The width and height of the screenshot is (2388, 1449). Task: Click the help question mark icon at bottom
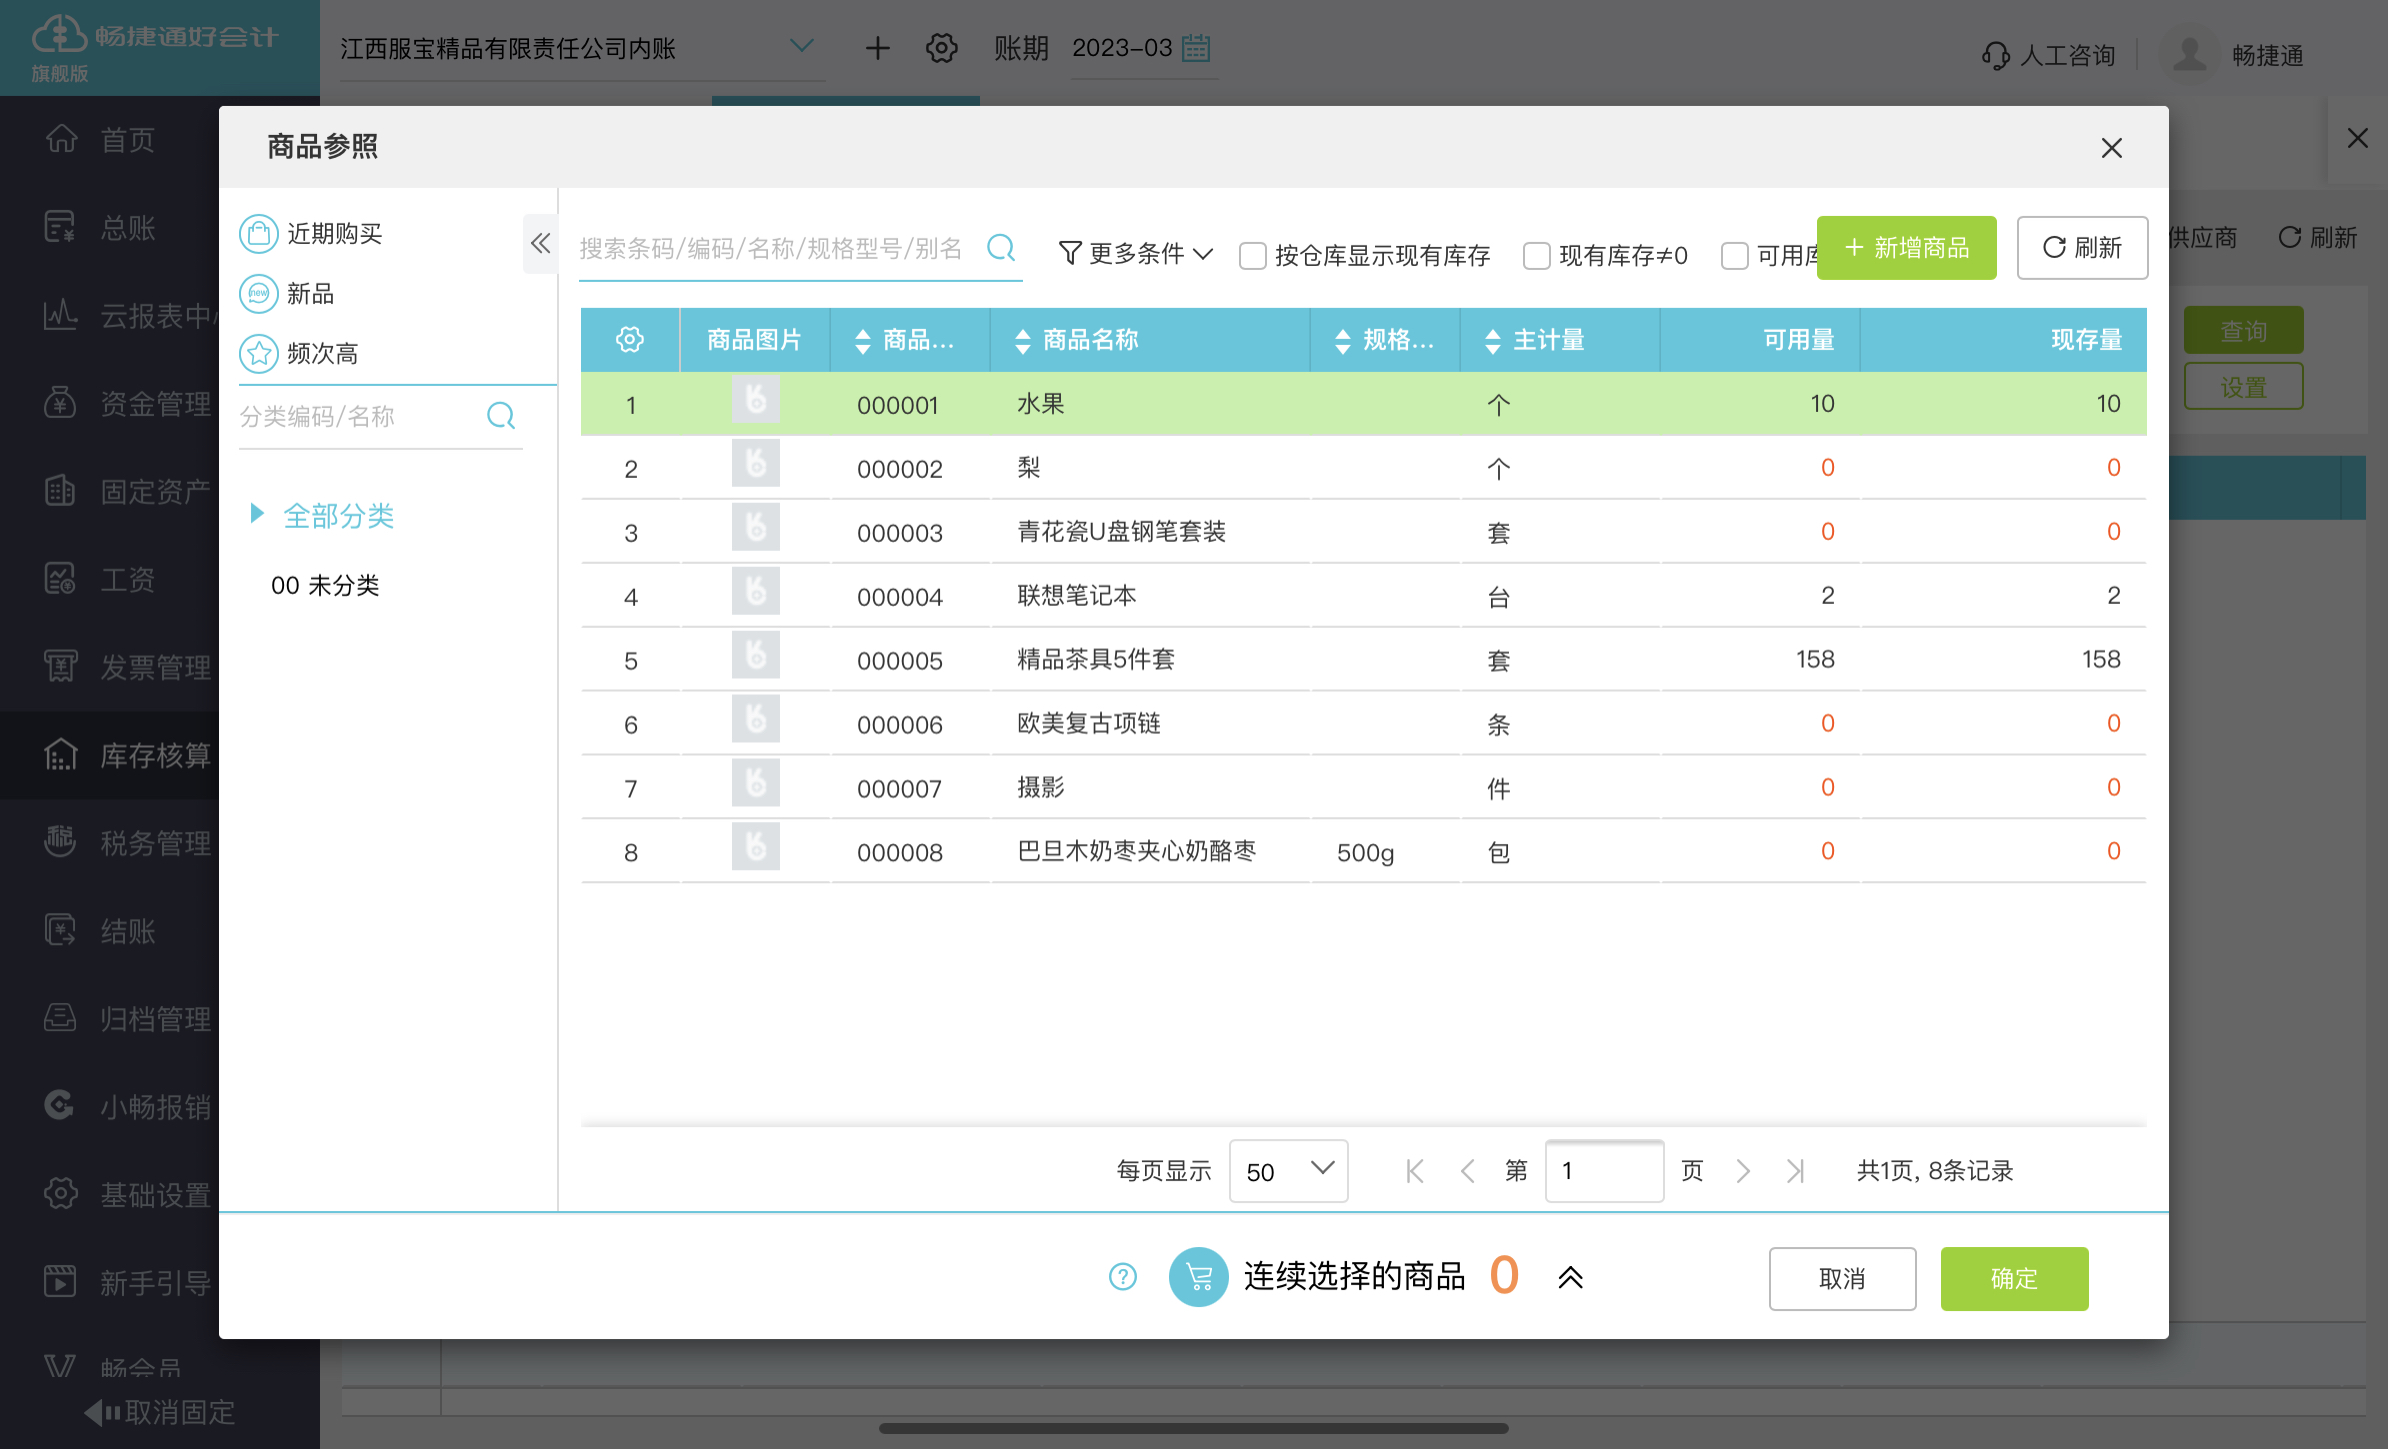(1121, 1277)
